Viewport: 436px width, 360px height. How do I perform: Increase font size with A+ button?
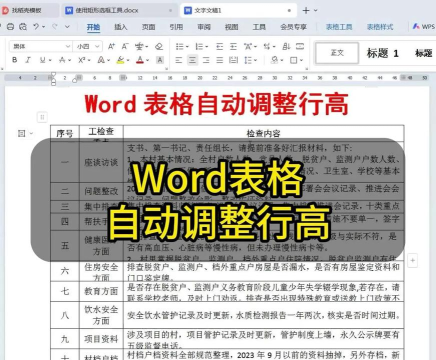click(x=111, y=46)
